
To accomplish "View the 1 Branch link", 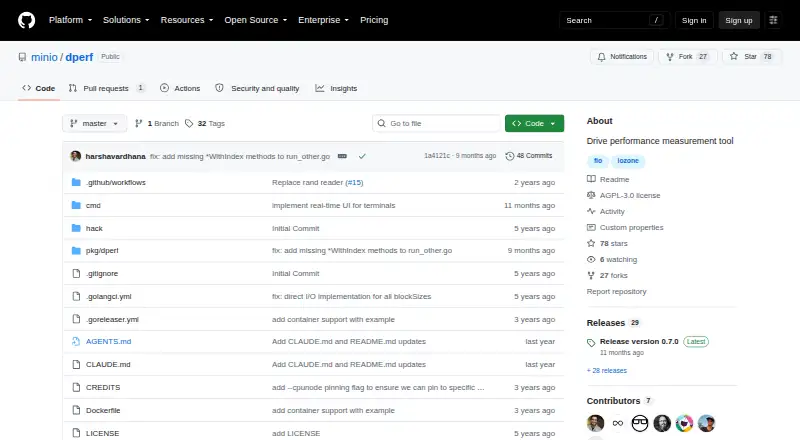I will (x=157, y=124).
